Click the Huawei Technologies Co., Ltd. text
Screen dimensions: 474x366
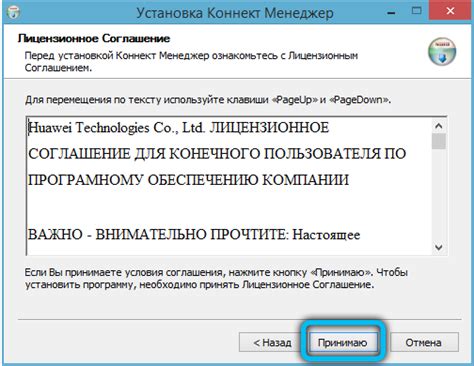point(116,128)
